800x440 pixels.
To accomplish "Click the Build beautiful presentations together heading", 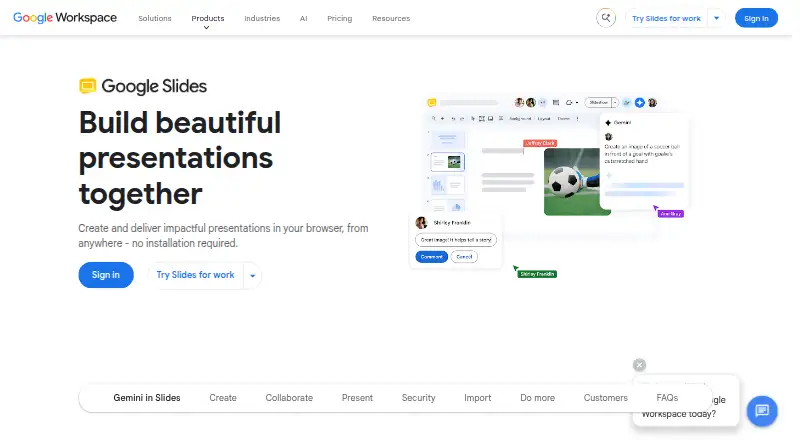I will point(180,158).
